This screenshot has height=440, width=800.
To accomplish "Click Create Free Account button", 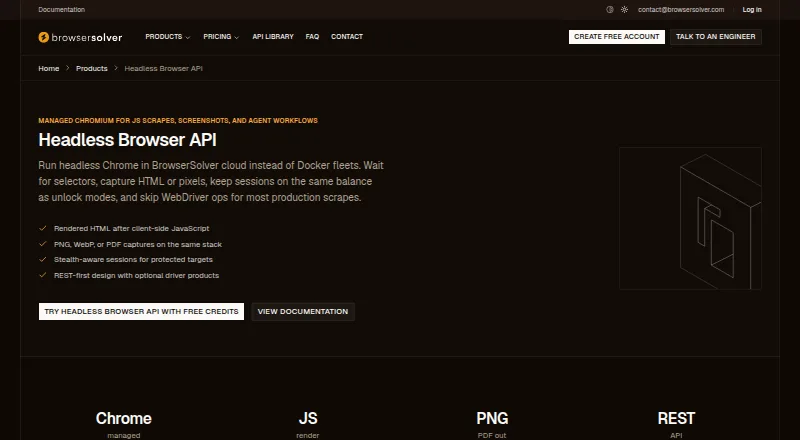I will 617,37.
